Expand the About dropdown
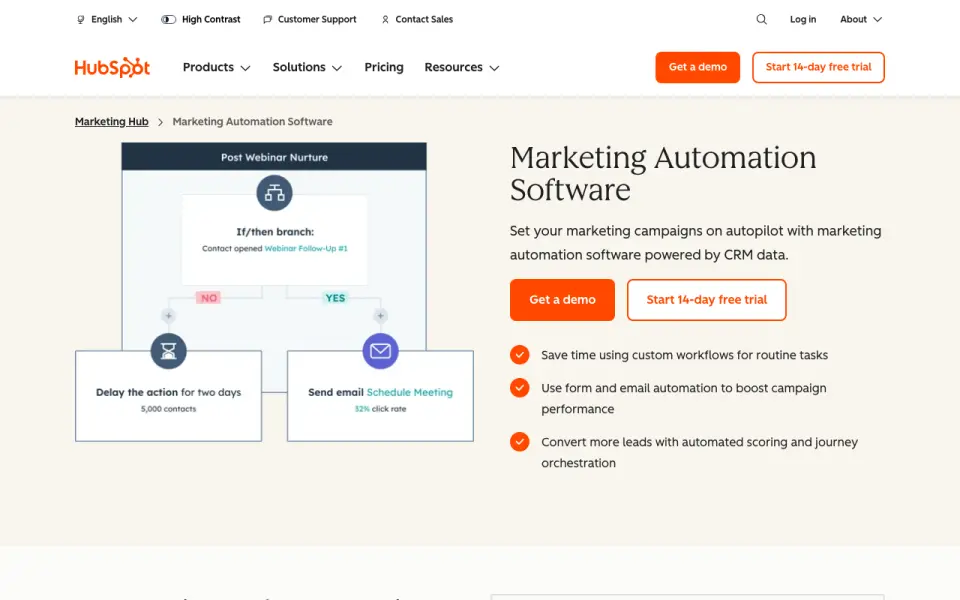Viewport: 960px width, 600px height. 861,20
